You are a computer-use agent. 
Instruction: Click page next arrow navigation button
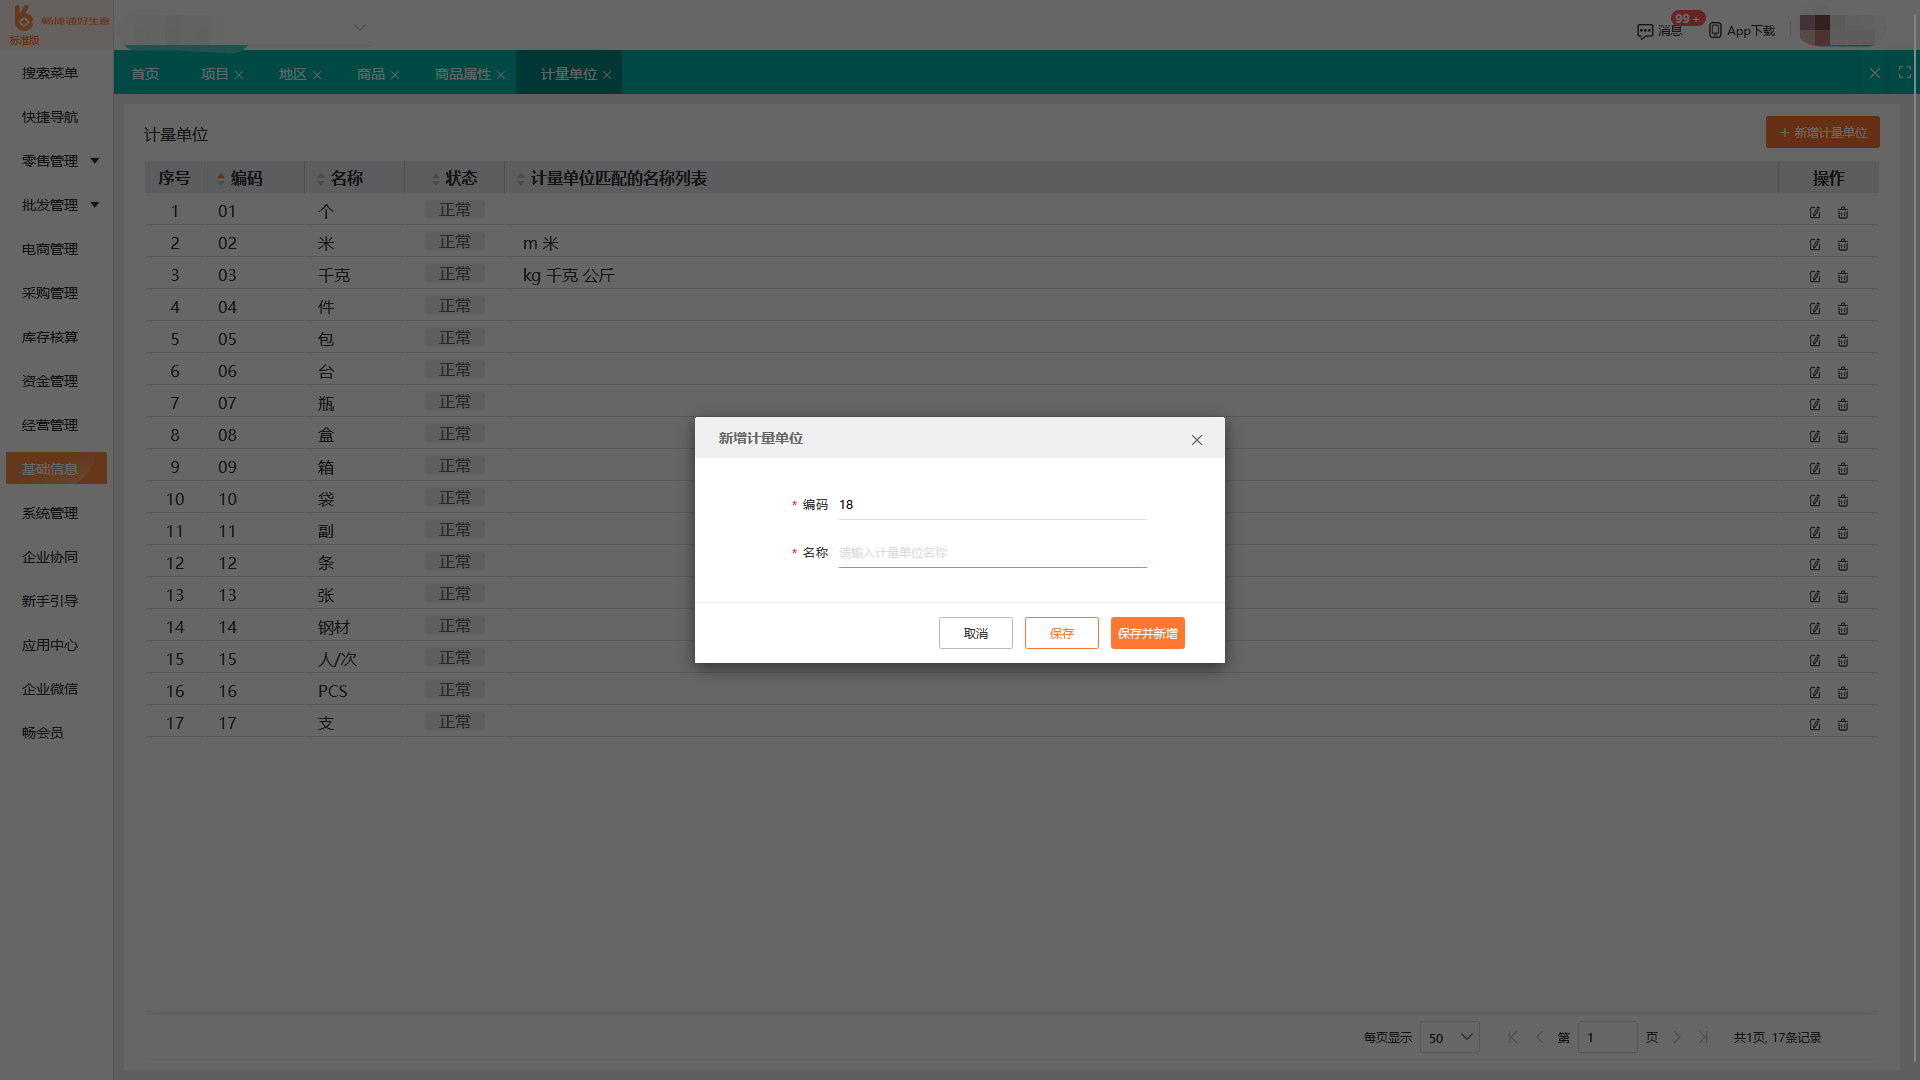pos(1676,1036)
